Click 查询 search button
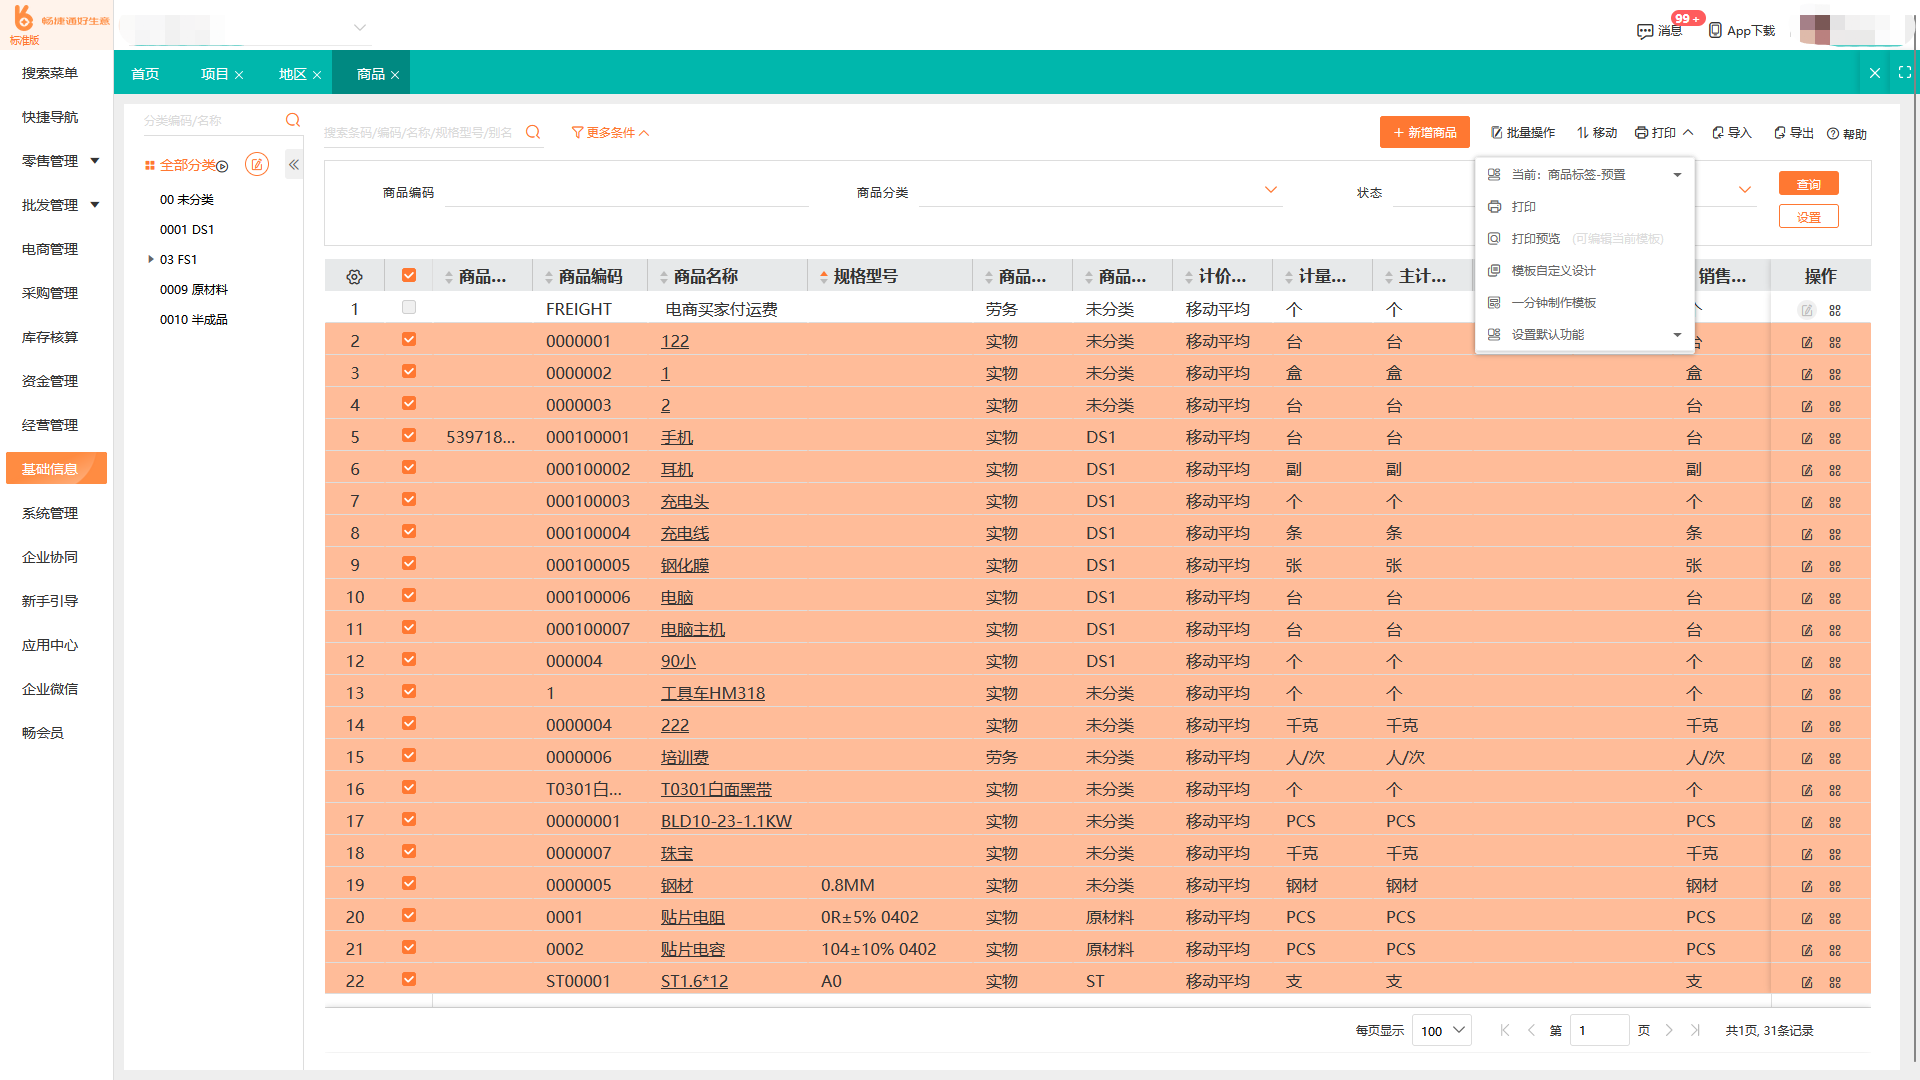 point(1809,183)
